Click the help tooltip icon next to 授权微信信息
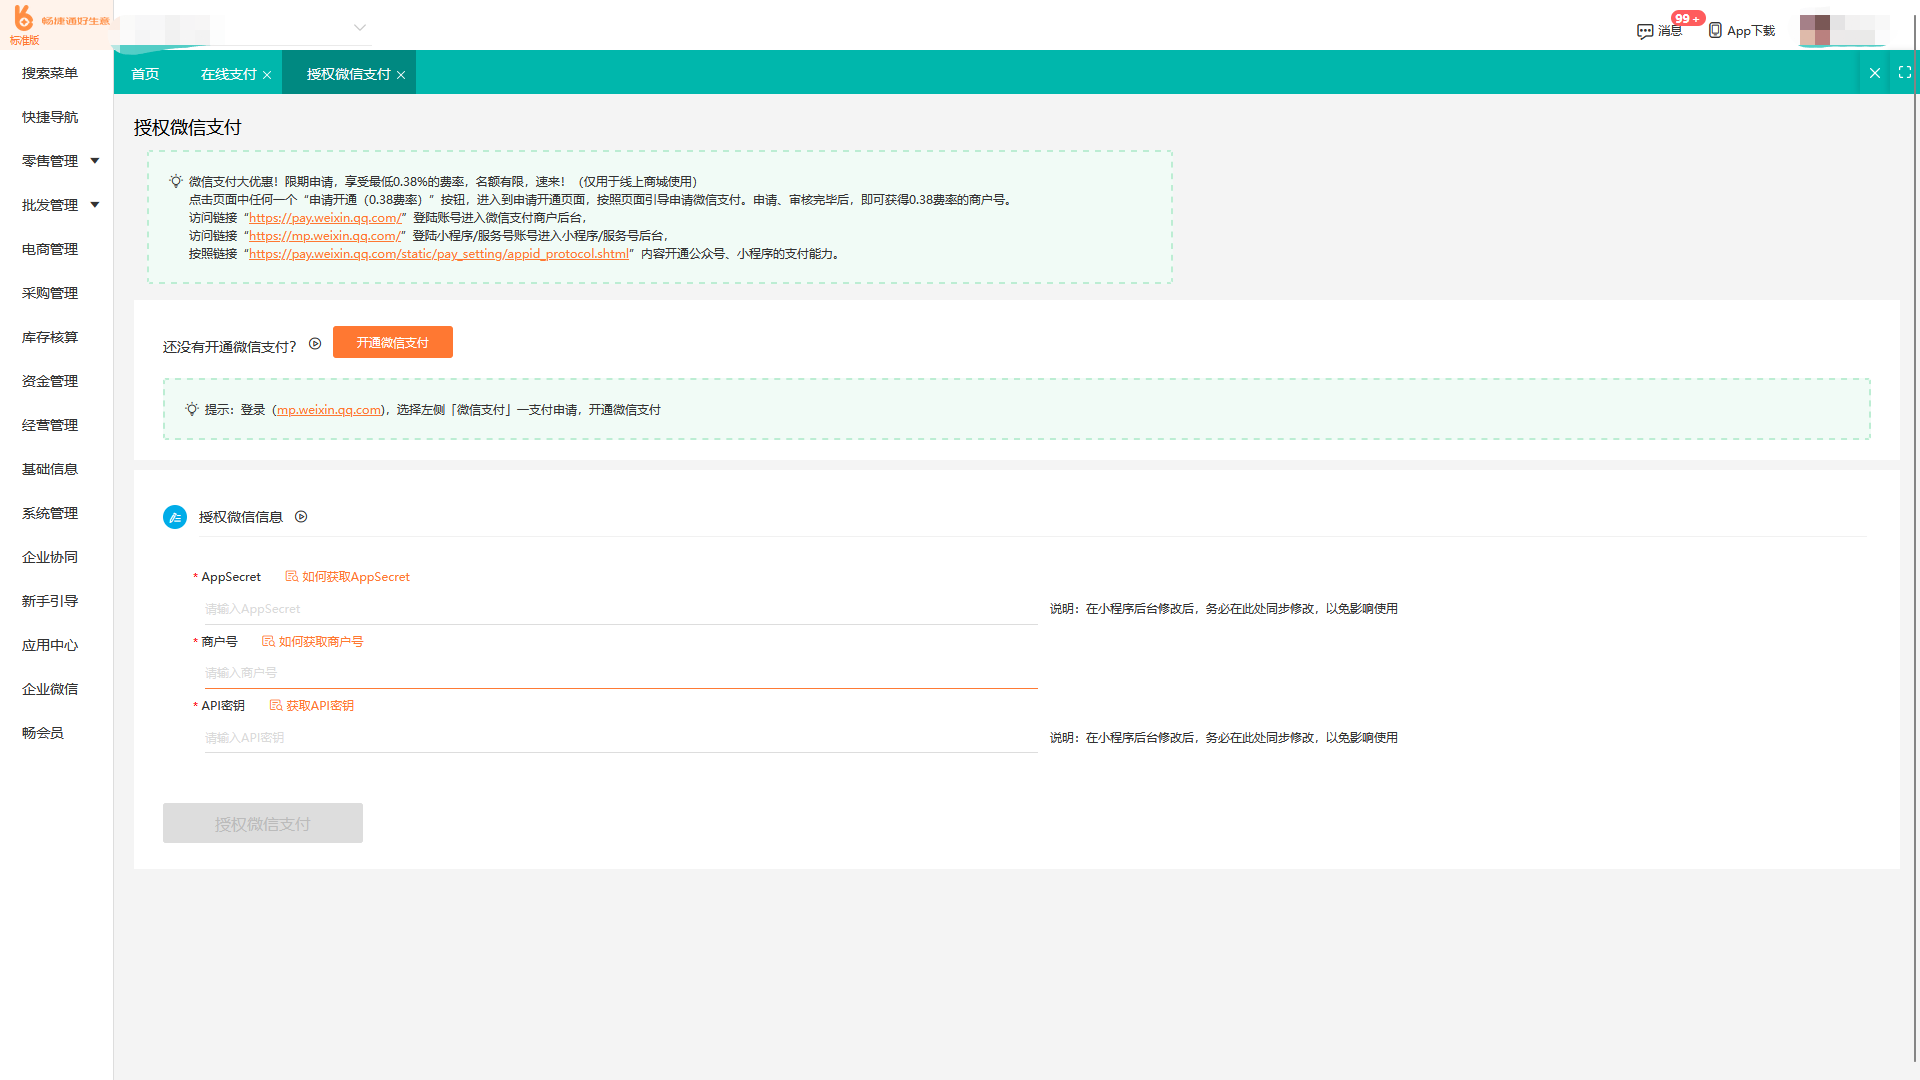The height and width of the screenshot is (1080, 1920). [301, 517]
